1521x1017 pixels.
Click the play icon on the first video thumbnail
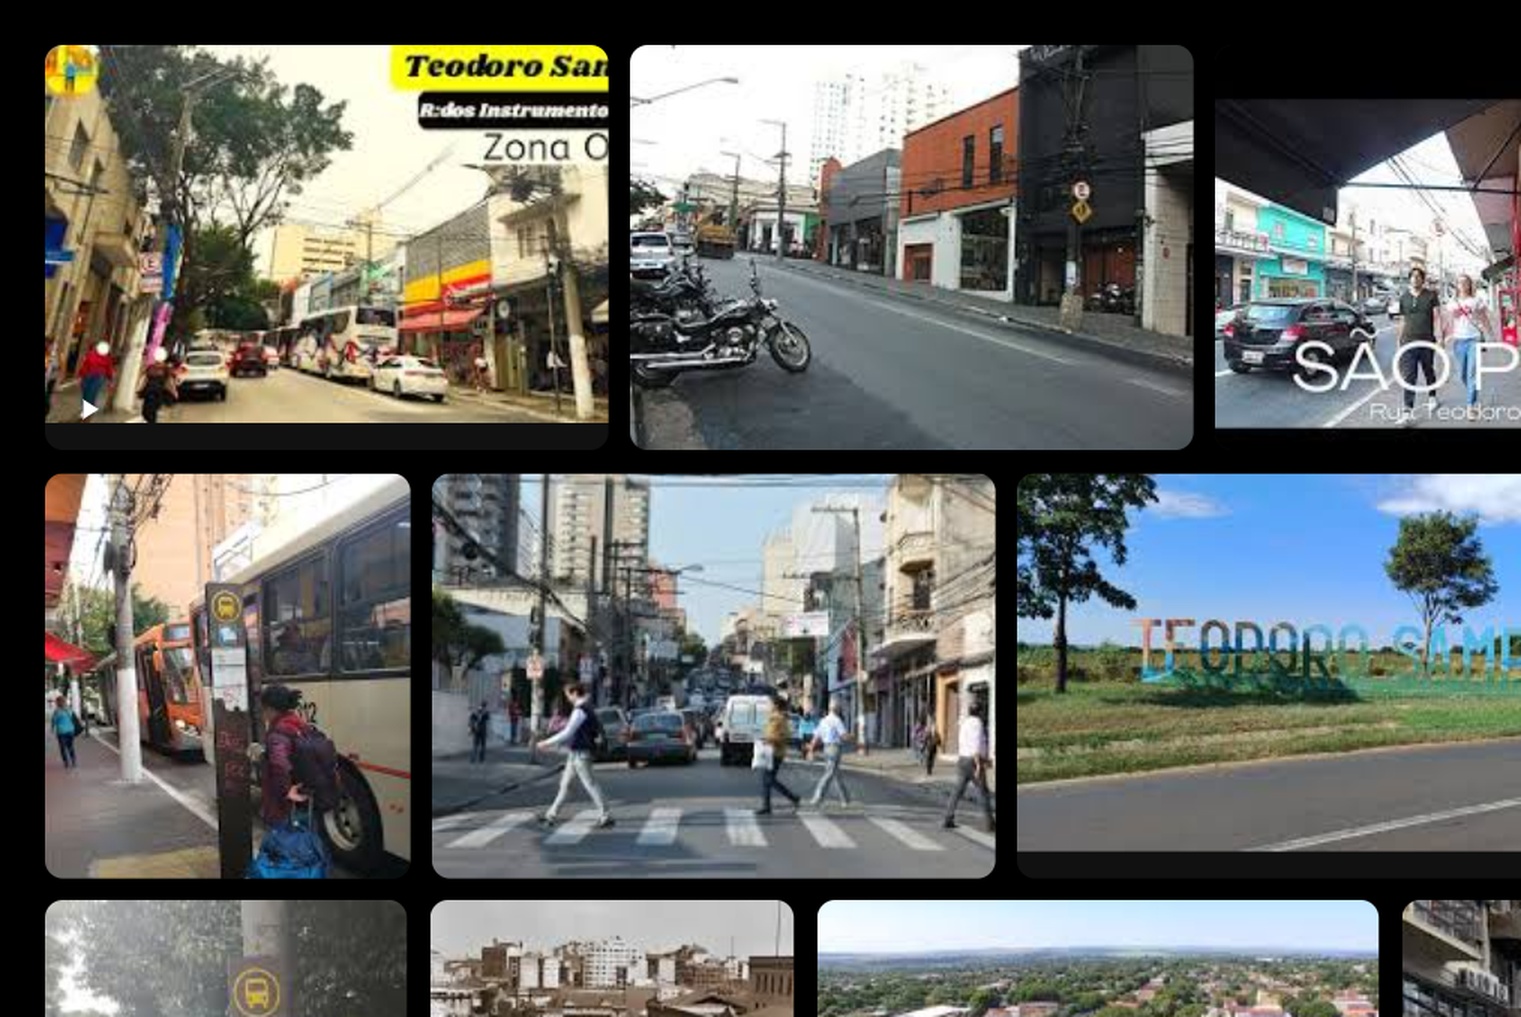(89, 408)
